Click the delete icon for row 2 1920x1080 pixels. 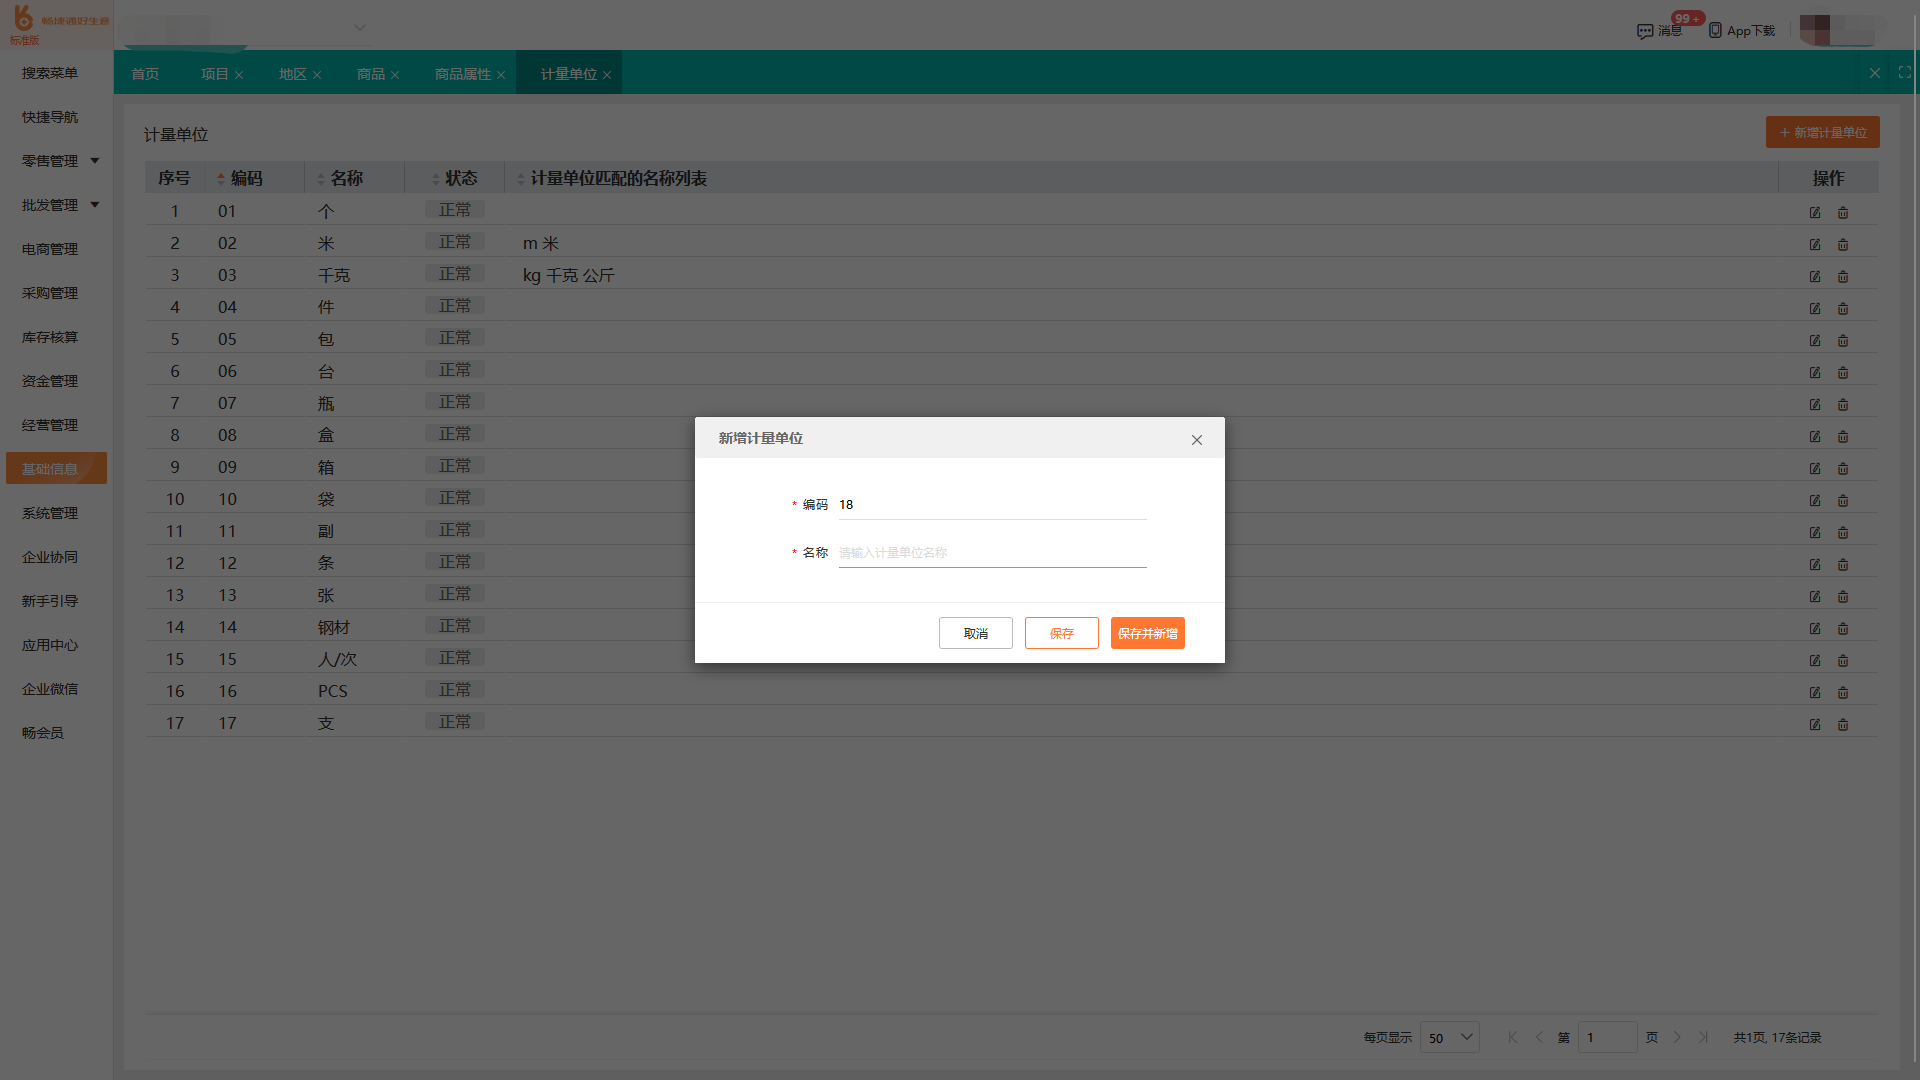click(1844, 244)
